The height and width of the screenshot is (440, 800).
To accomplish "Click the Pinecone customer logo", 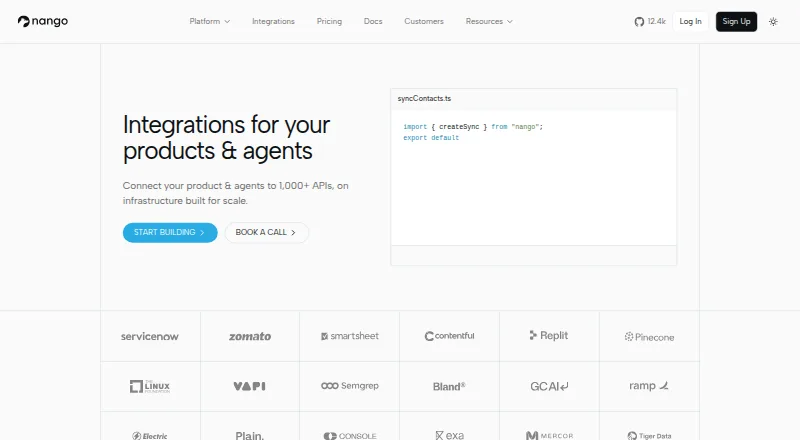I will 649,337.
